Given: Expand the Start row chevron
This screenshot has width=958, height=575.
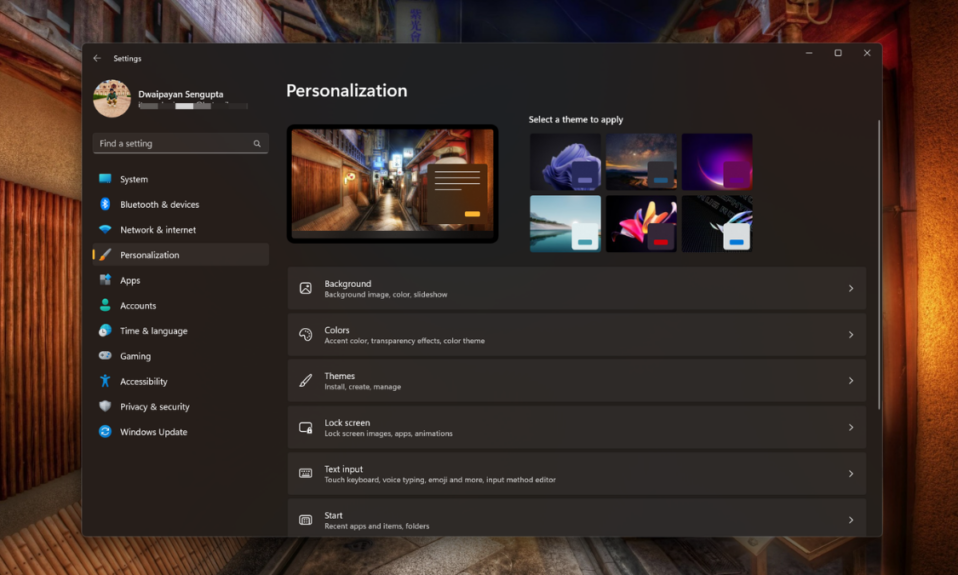Looking at the screenshot, I should (x=851, y=520).
